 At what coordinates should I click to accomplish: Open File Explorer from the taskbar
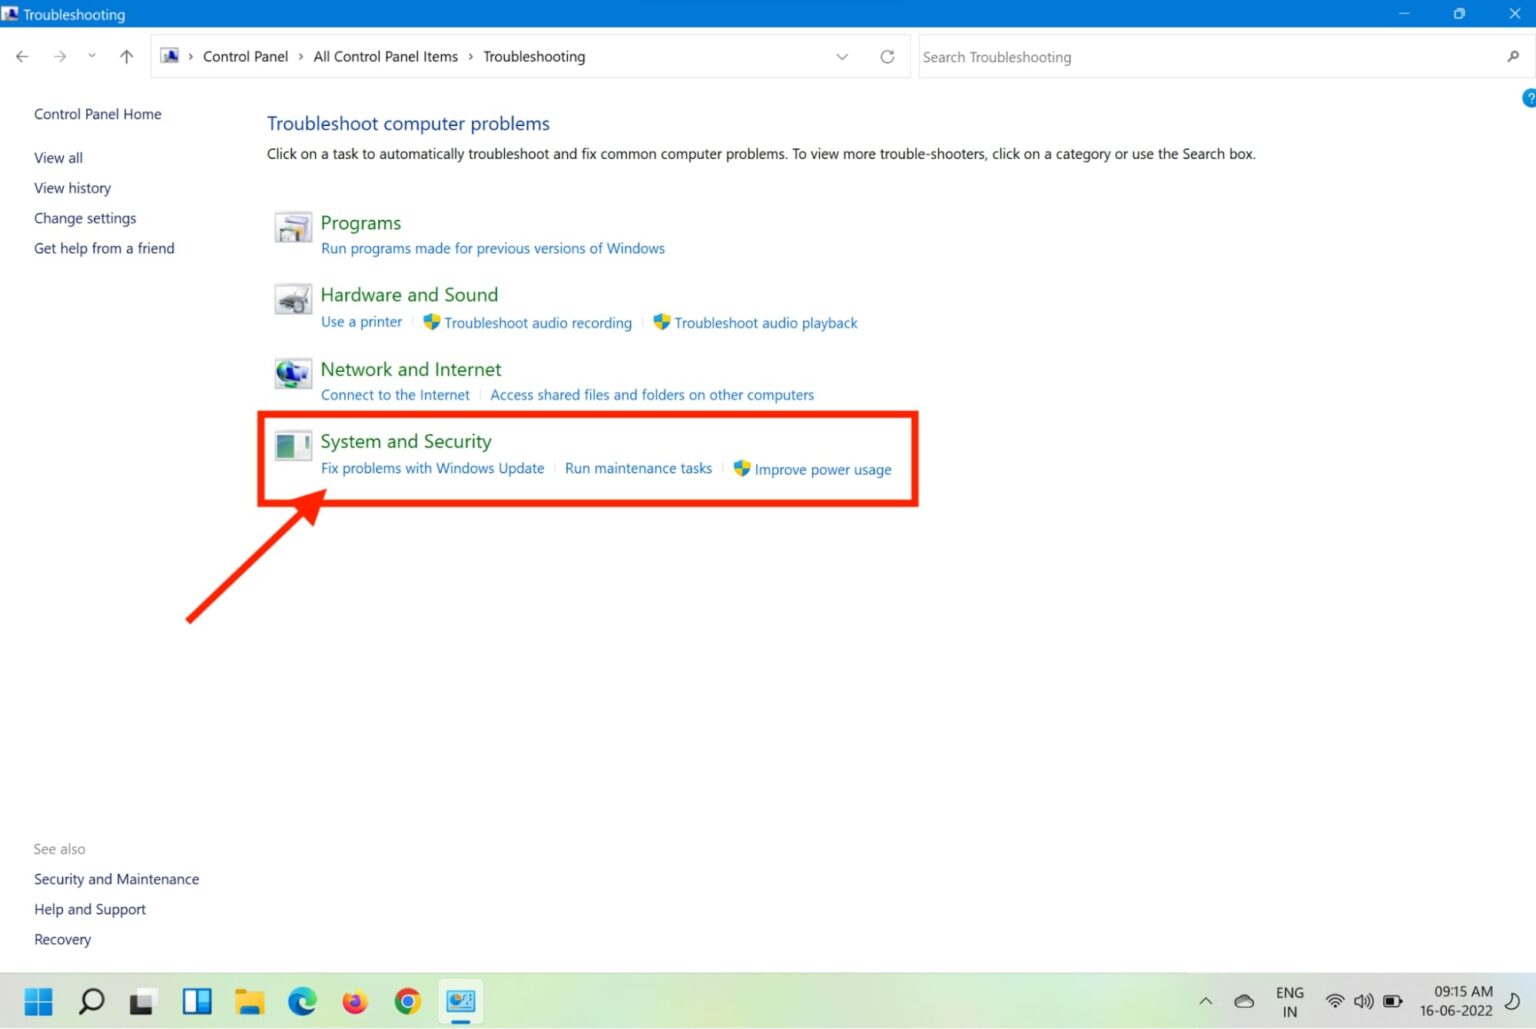(x=249, y=1000)
